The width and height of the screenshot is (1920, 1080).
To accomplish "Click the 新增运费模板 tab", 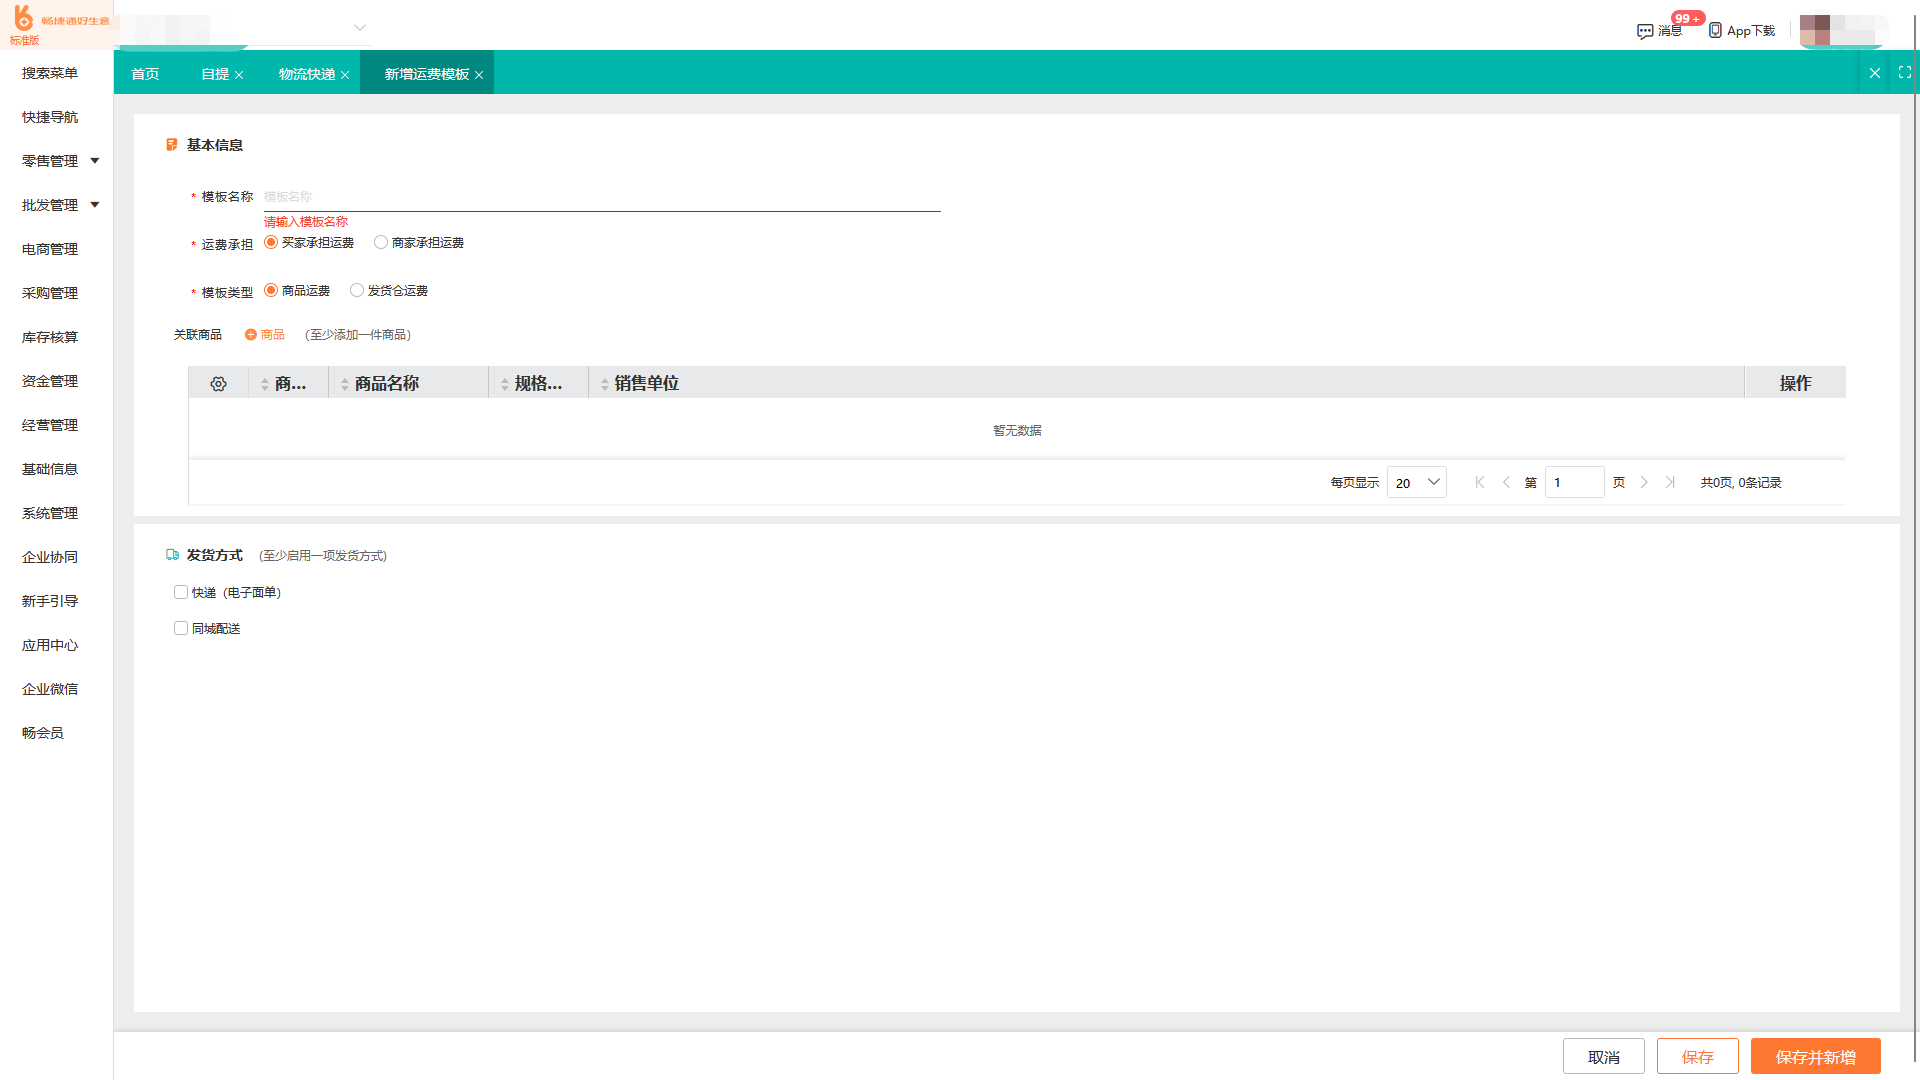I will 429,73.
